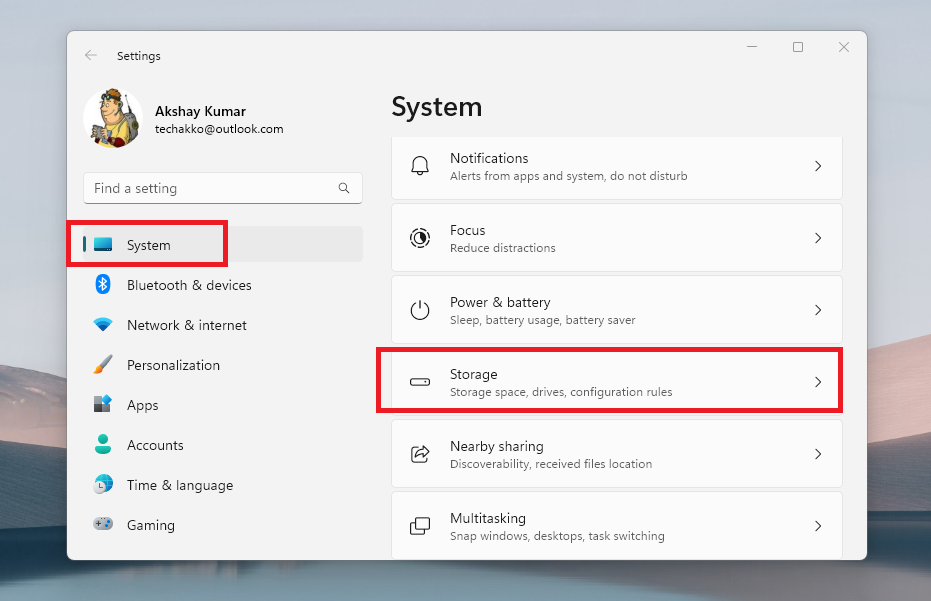Navigate to Accounts settings
Viewport: 931px width, 601px height.
tap(223, 445)
